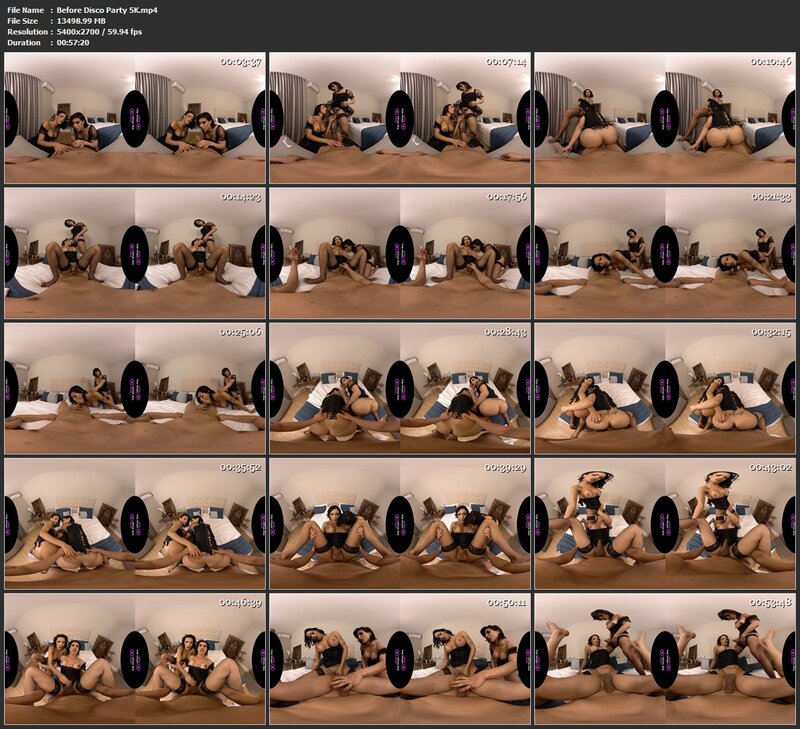
Task: Click the thumbnail timestamped 00:25:06
Action: click(x=135, y=387)
